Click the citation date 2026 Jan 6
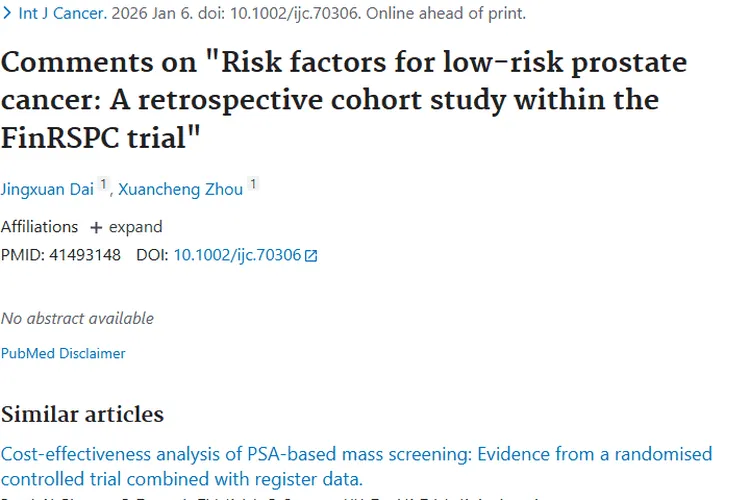This screenshot has height=500, width=750. tap(152, 13)
